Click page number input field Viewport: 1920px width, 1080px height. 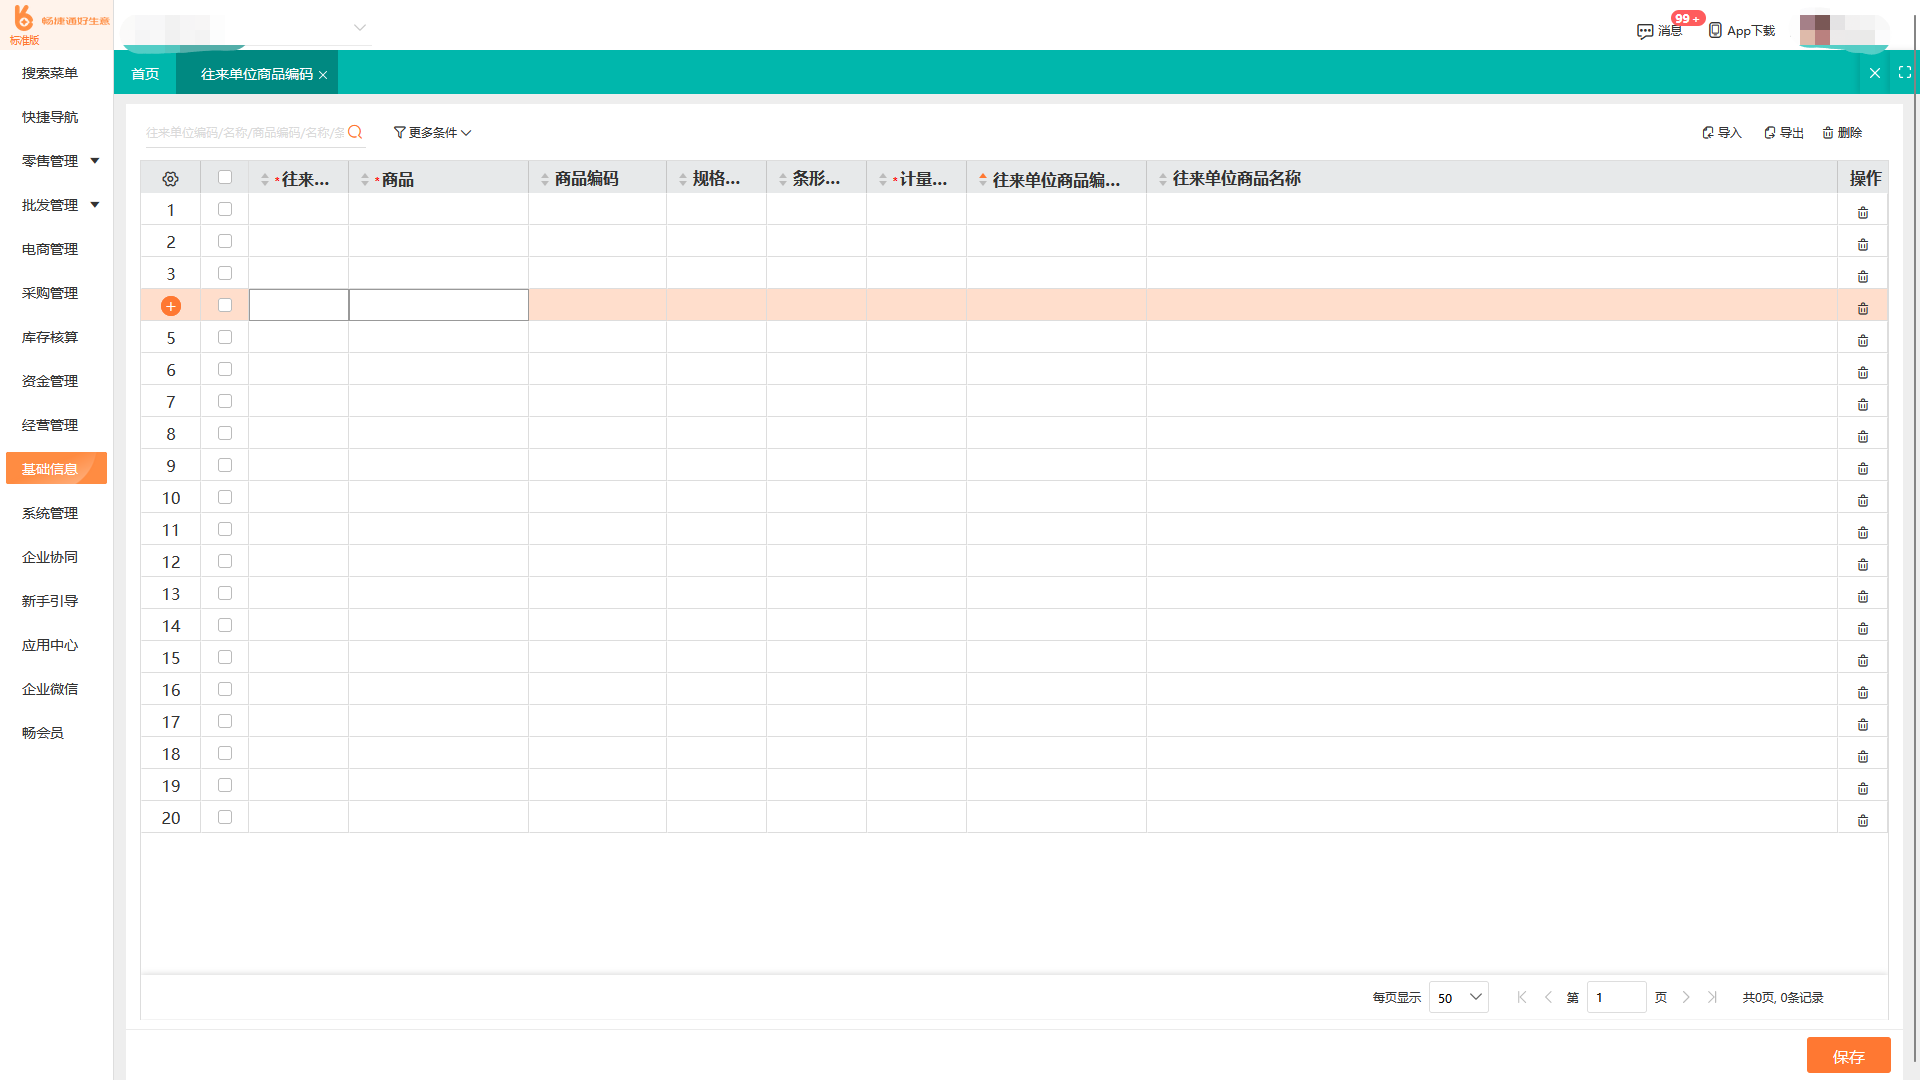tap(1615, 997)
